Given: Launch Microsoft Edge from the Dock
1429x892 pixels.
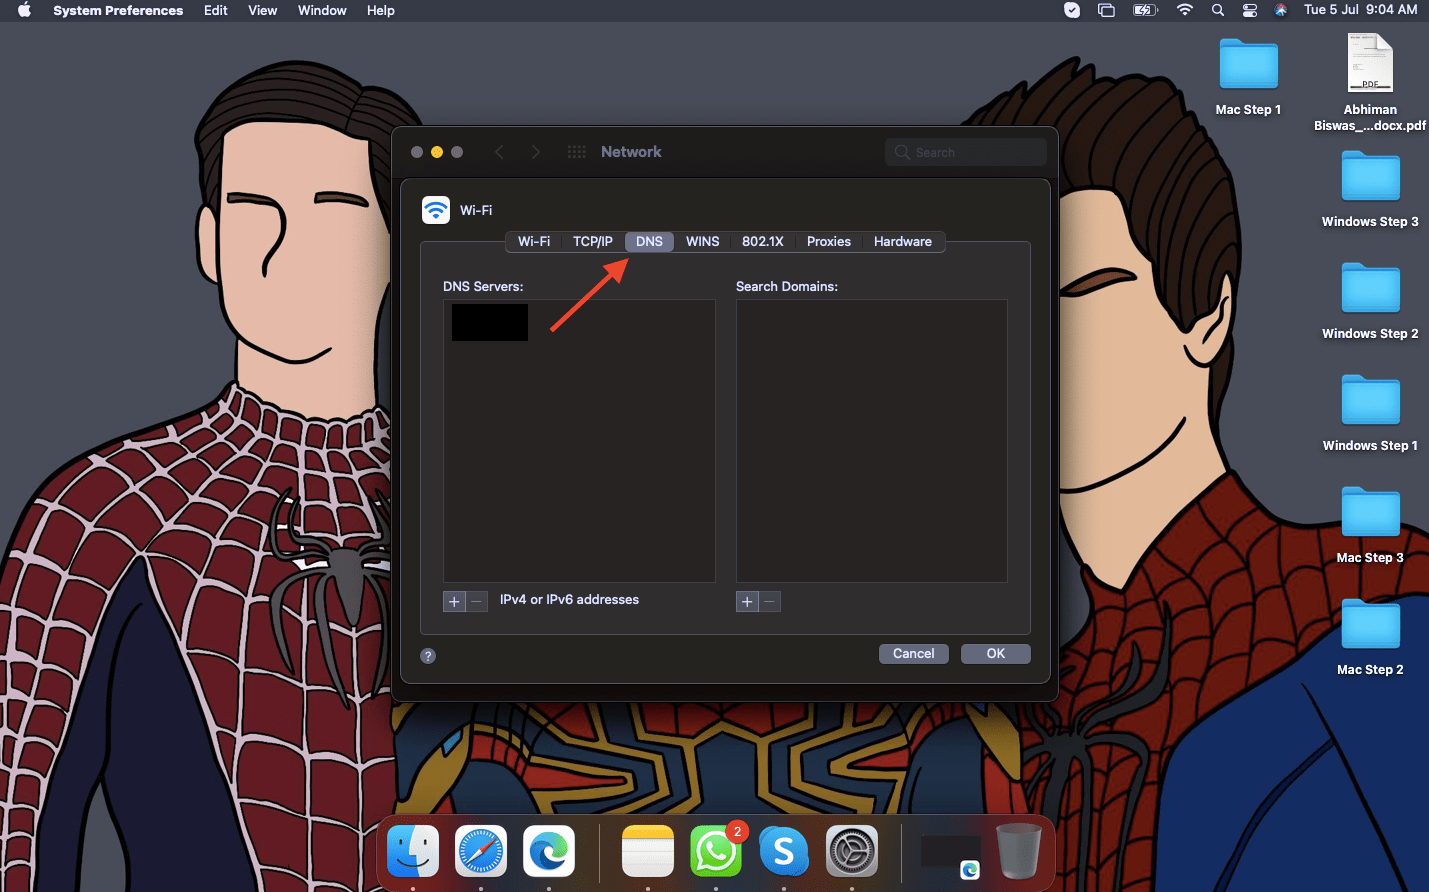Looking at the screenshot, I should pos(548,852).
